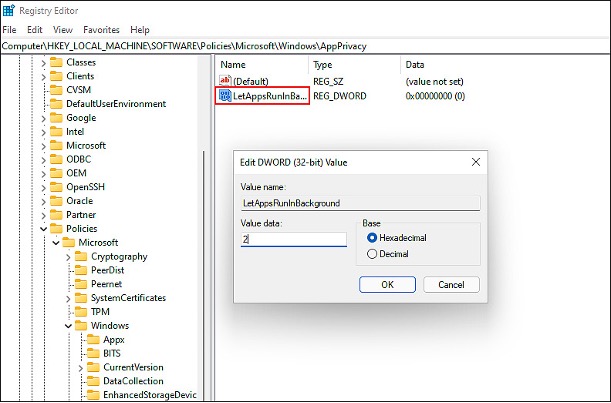This screenshot has width=611, height=403.
Task: Cancel the Edit DWORD dialog
Action: coord(451,285)
